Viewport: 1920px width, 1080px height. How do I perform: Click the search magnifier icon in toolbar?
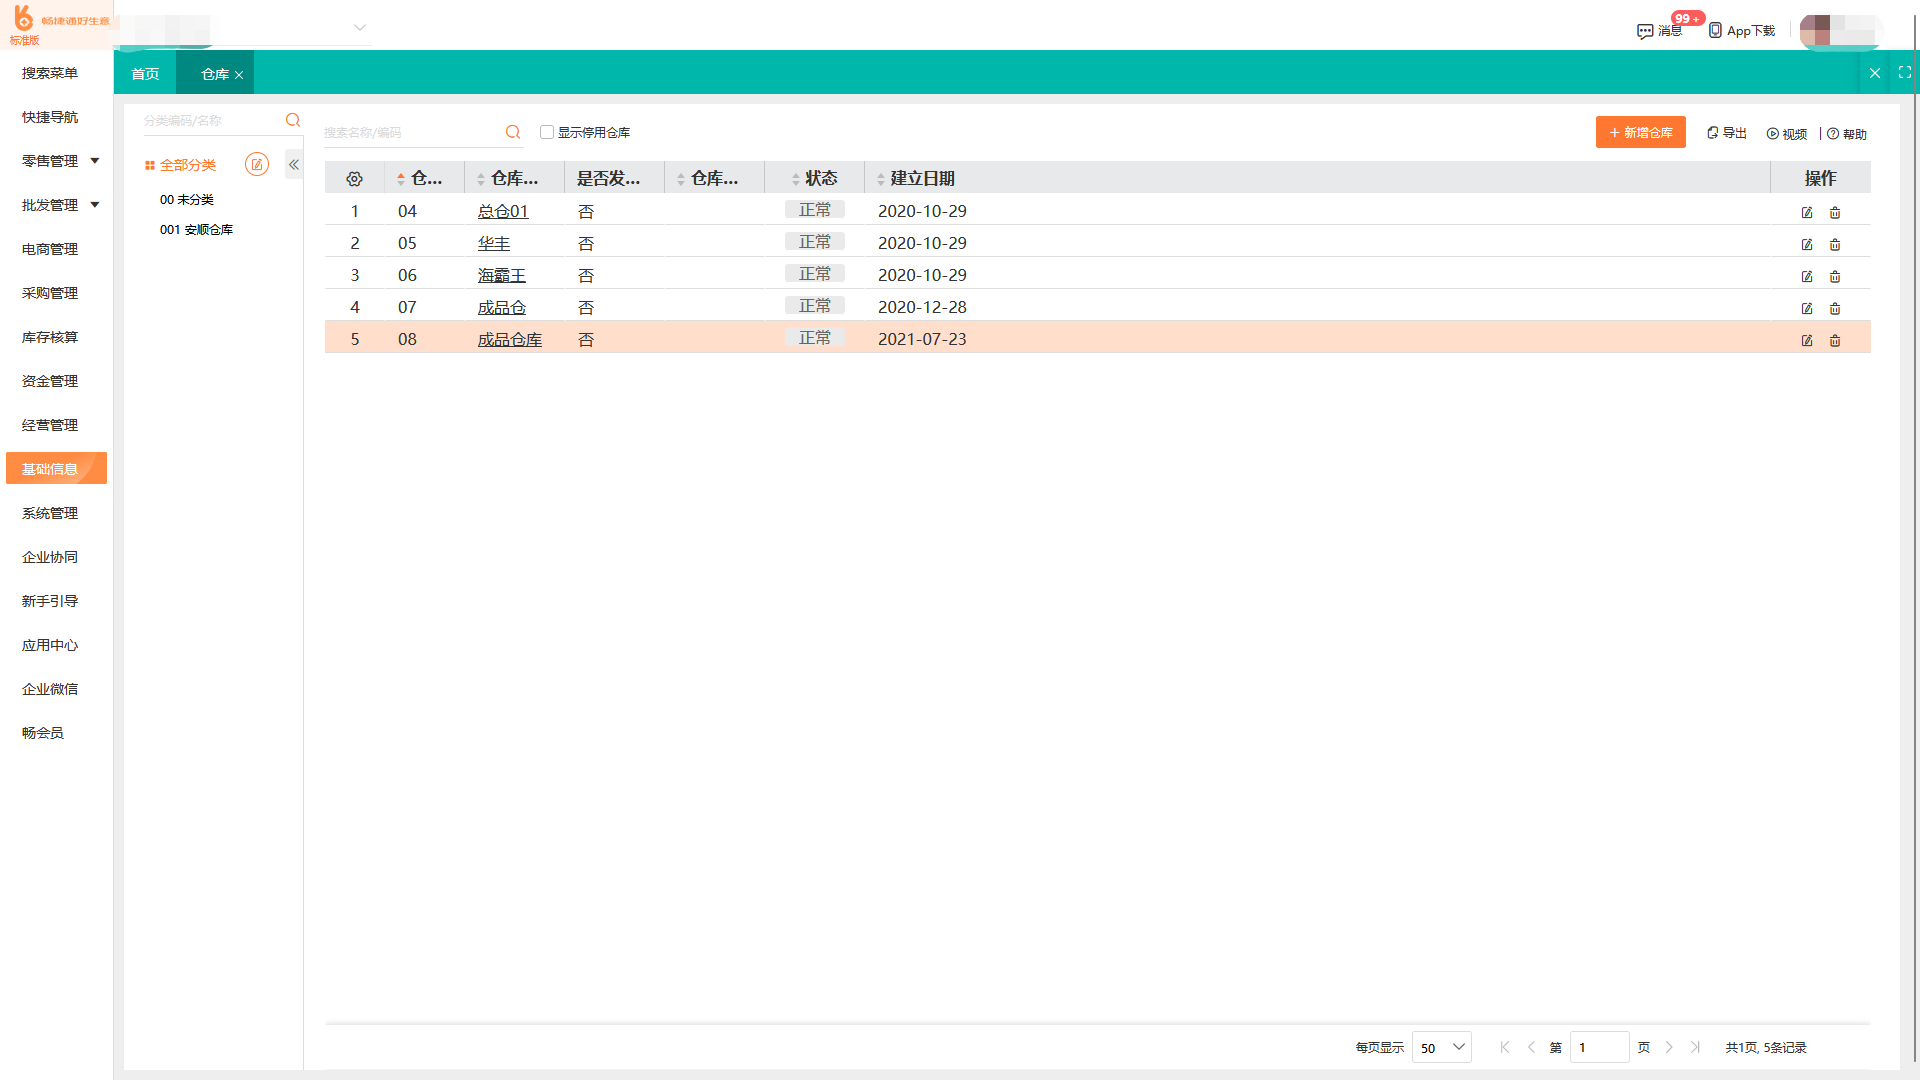[x=512, y=132]
